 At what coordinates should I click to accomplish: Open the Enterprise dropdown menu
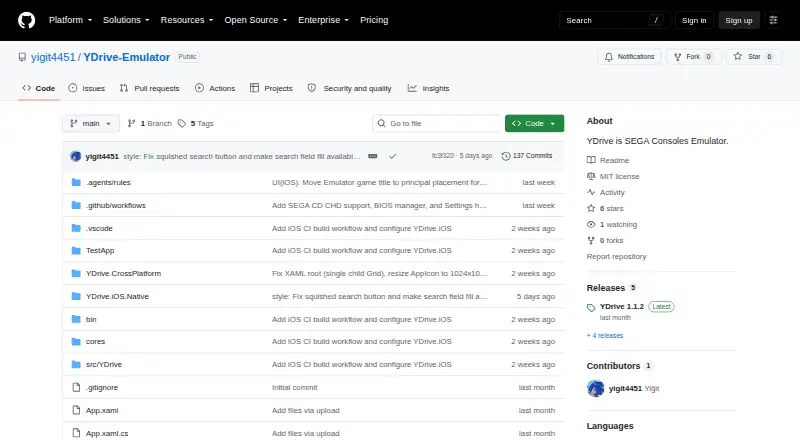pyautogui.click(x=323, y=20)
